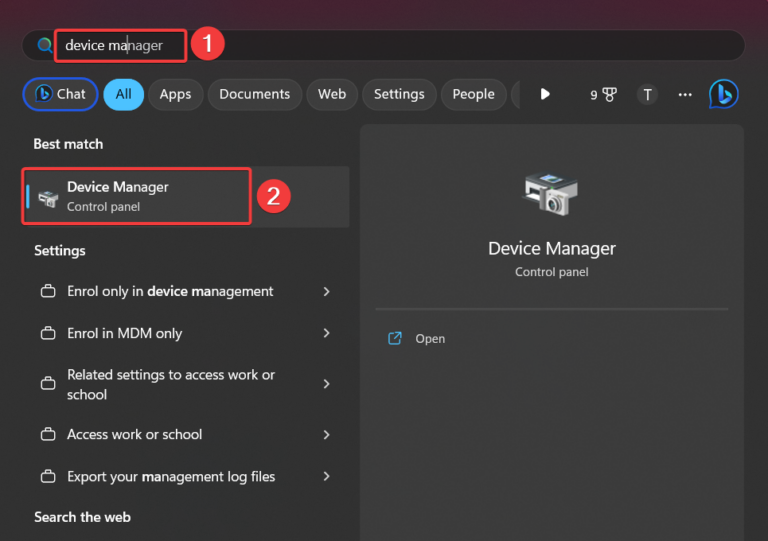The image size is (768, 541).
Task: Switch to the Documents filter tab
Action: [x=255, y=94]
